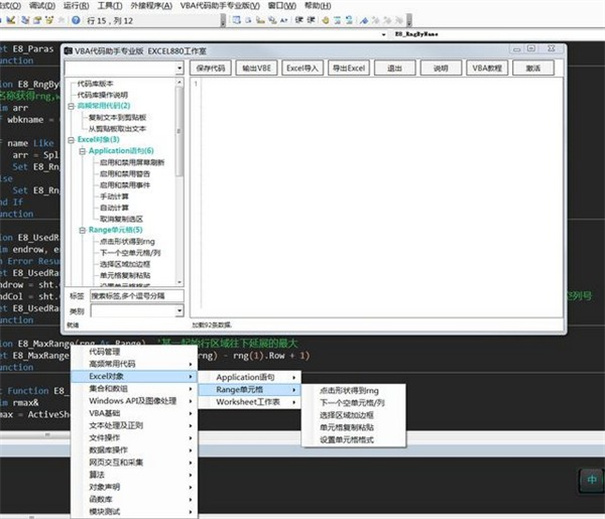Select 单元格复制粘贴 in the Range submenu
Screen dimensions: 605x519
coord(348,427)
